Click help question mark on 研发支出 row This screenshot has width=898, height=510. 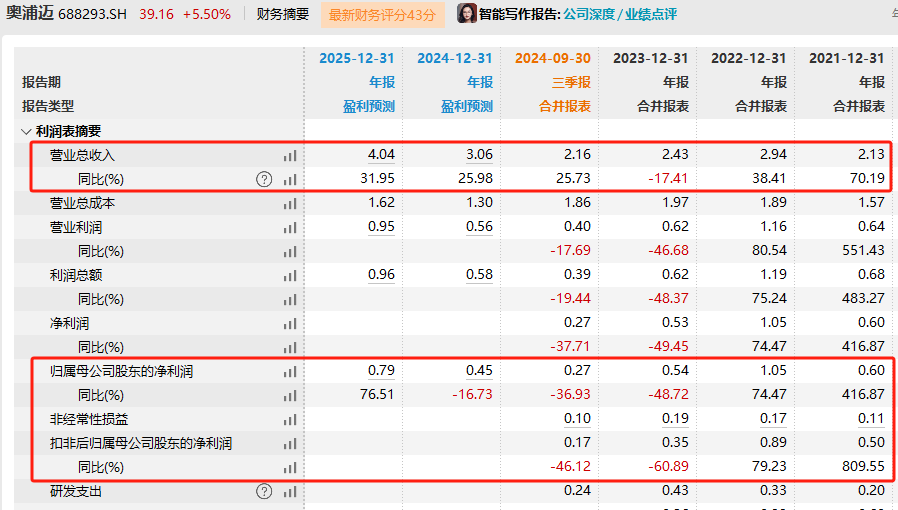click(264, 491)
